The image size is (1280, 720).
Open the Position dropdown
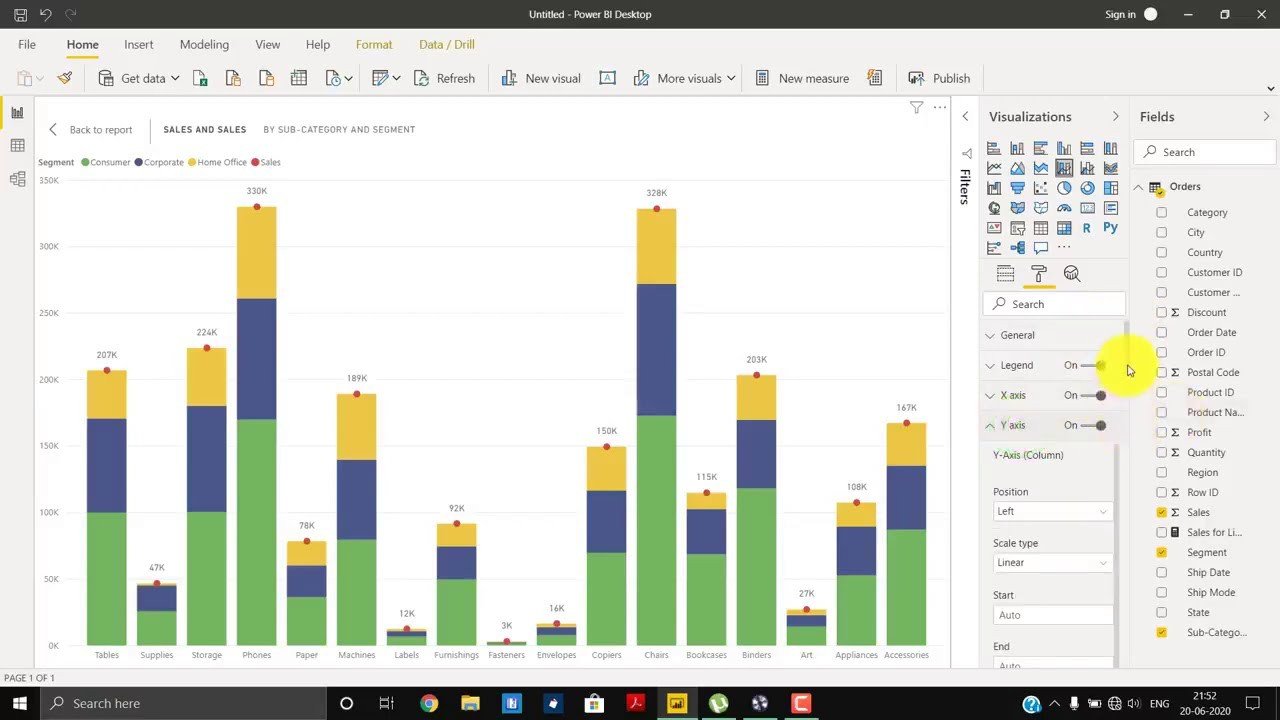coord(1052,511)
